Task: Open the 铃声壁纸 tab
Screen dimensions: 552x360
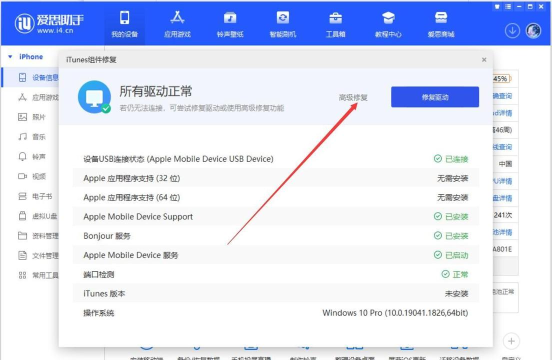Action: tap(230, 24)
